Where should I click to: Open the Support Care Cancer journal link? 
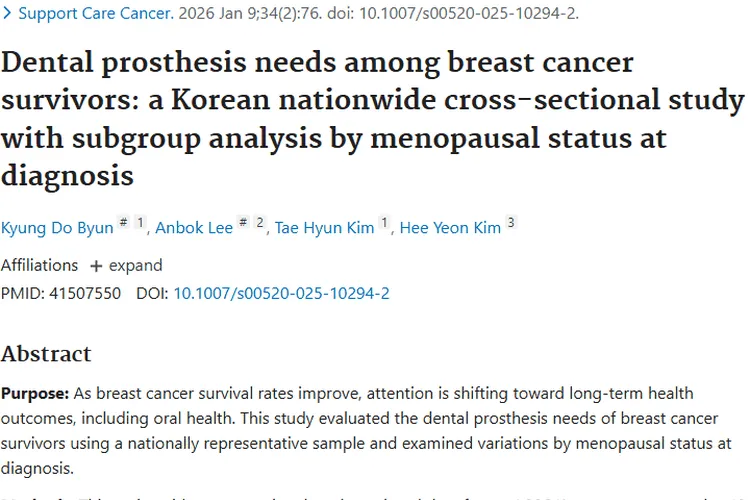[x=96, y=13]
